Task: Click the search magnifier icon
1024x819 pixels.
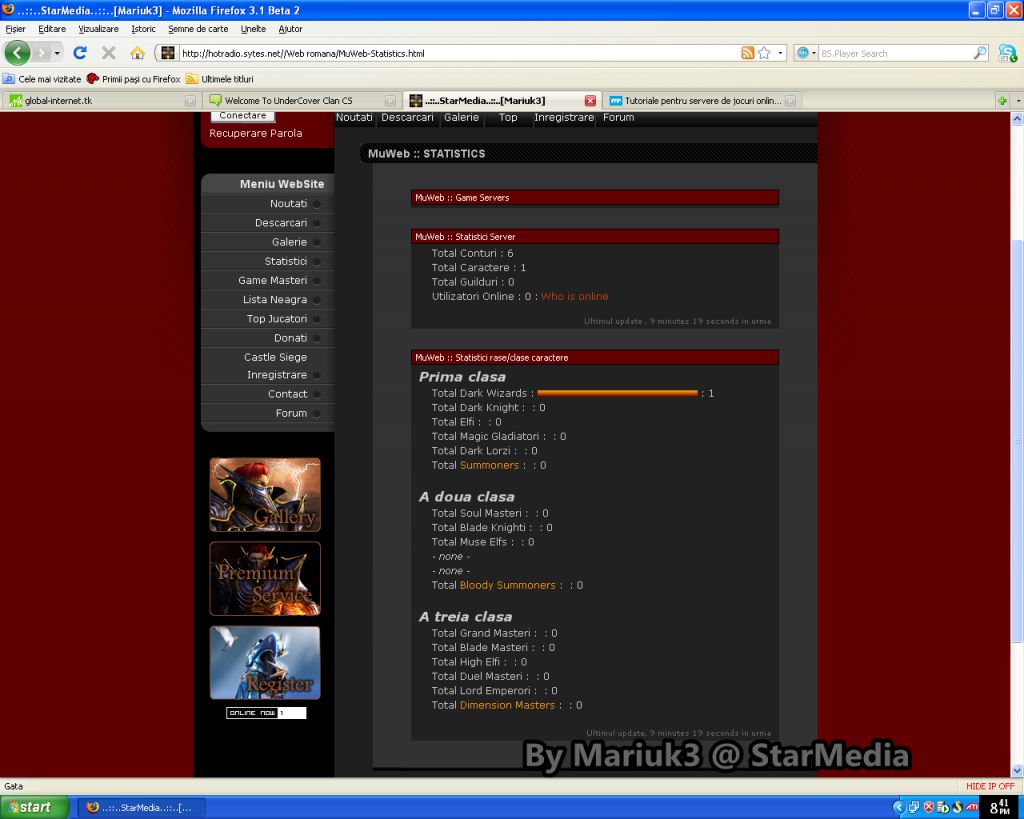Action: tap(980, 53)
